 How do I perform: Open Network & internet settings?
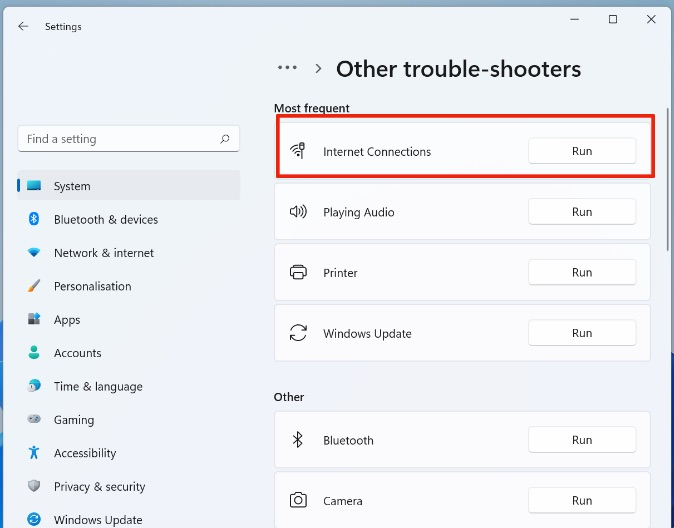coord(129,252)
